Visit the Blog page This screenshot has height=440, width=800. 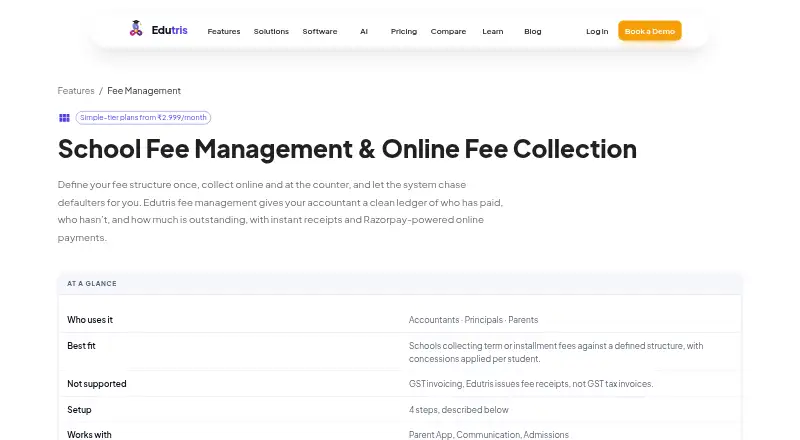tap(533, 31)
